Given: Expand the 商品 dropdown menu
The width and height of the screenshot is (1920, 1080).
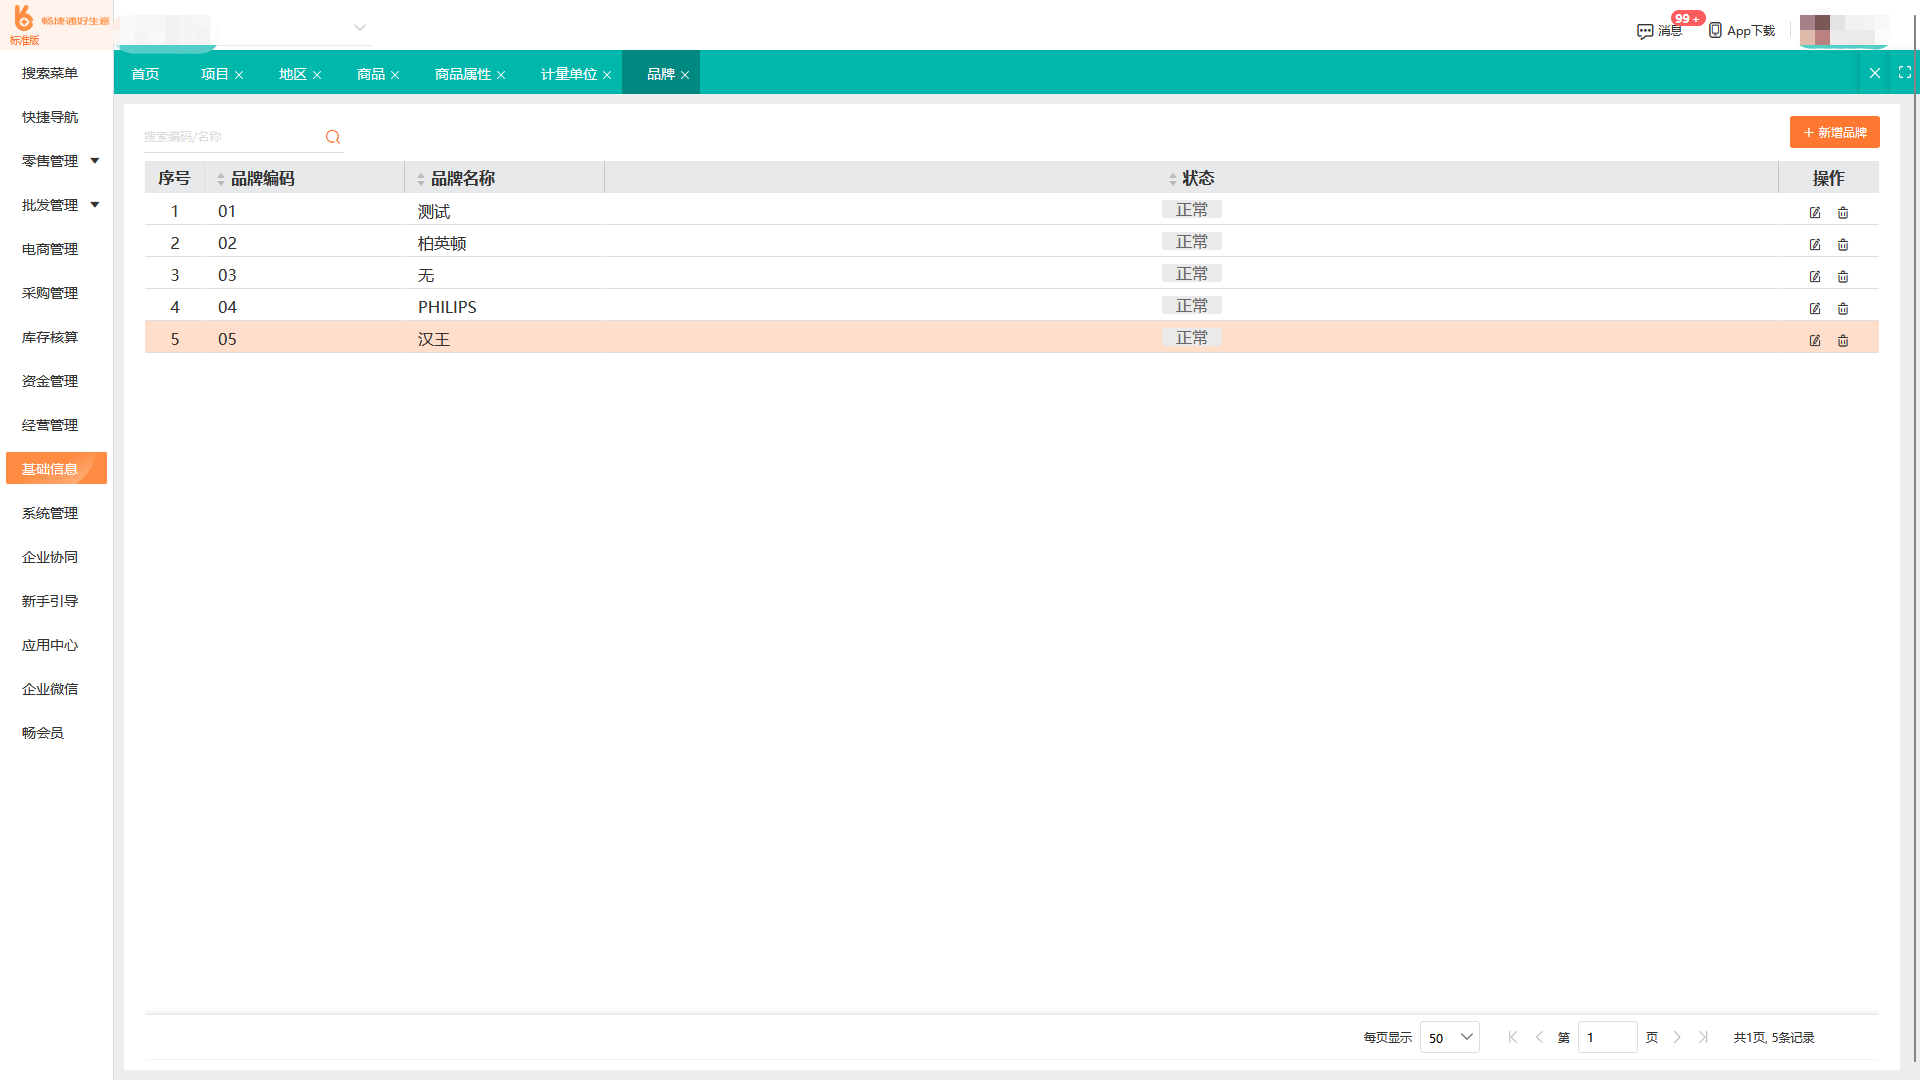Looking at the screenshot, I should tap(371, 73).
